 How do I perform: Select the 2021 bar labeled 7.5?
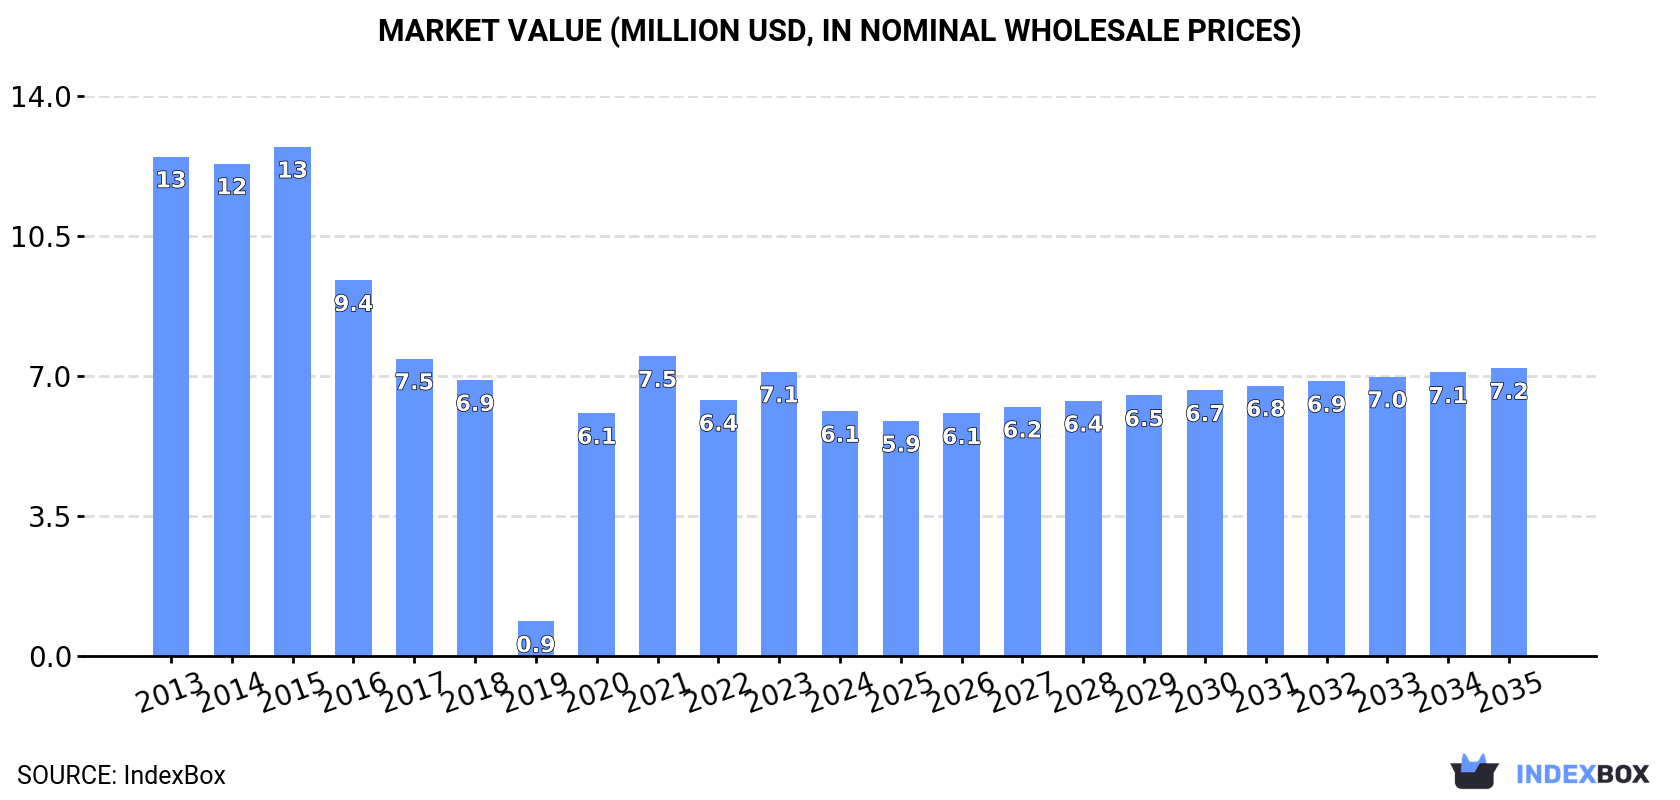point(657,506)
